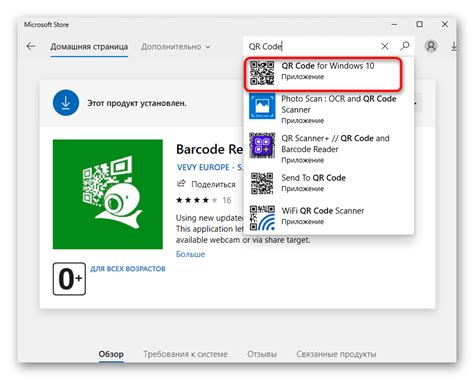This screenshot has width=474, height=380.
Task: Minimize the Microsoft Store window
Action: tap(394, 25)
